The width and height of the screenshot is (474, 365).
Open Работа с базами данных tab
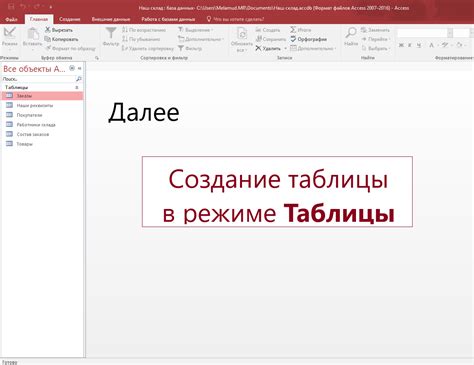pyautogui.click(x=168, y=19)
